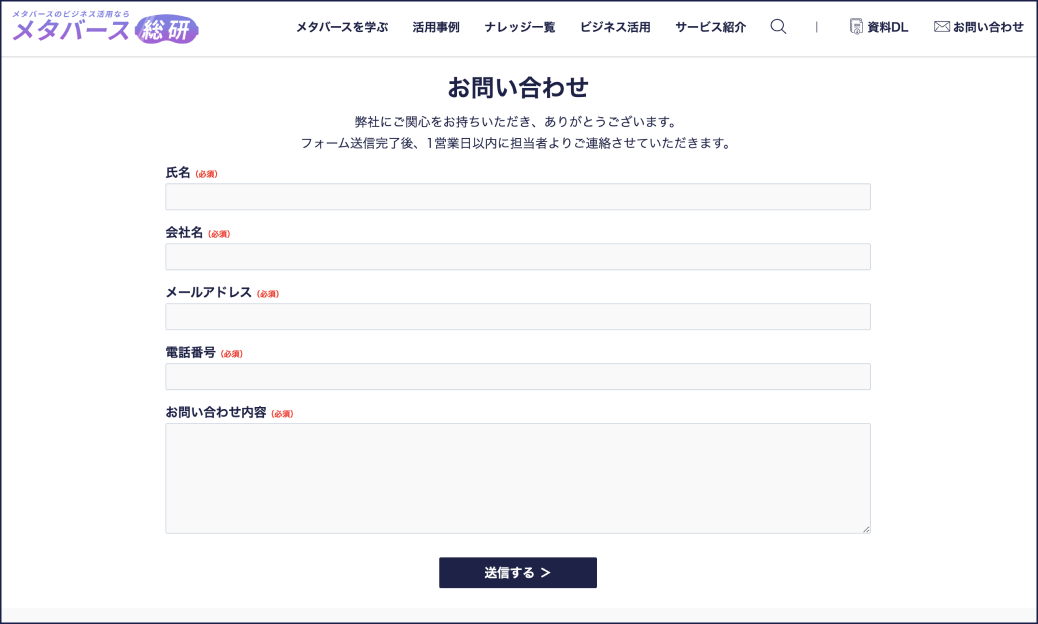Select the メールアドレス input field

coord(517,316)
